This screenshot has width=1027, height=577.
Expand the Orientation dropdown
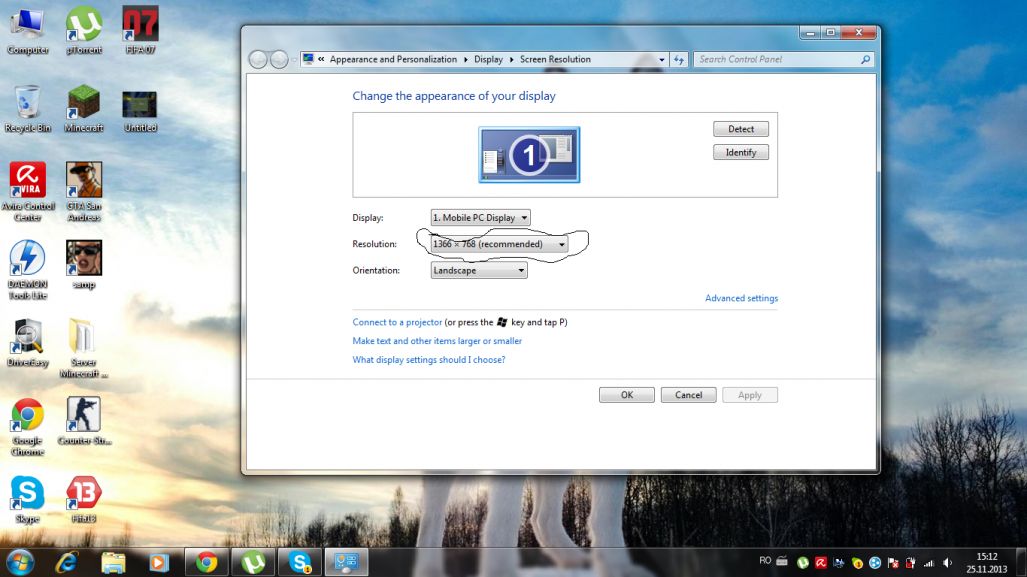[x=478, y=270]
